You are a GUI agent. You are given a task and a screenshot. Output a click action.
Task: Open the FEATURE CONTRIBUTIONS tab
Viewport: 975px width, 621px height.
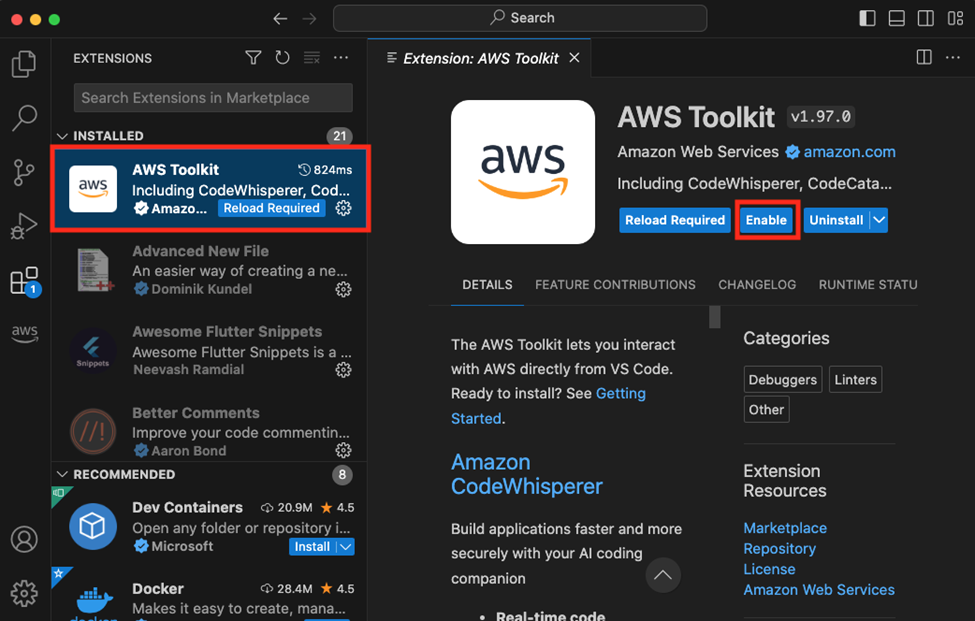pos(615,285)
